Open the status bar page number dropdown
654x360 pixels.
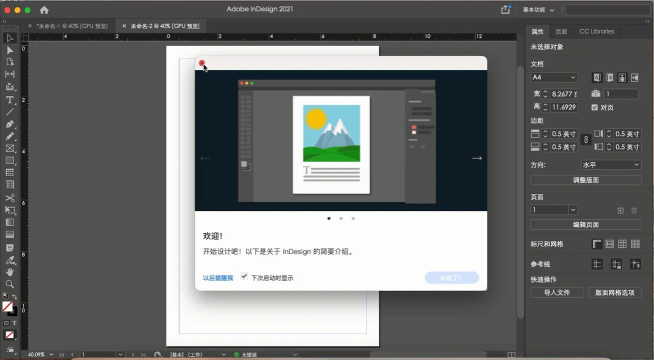point(120,355)
